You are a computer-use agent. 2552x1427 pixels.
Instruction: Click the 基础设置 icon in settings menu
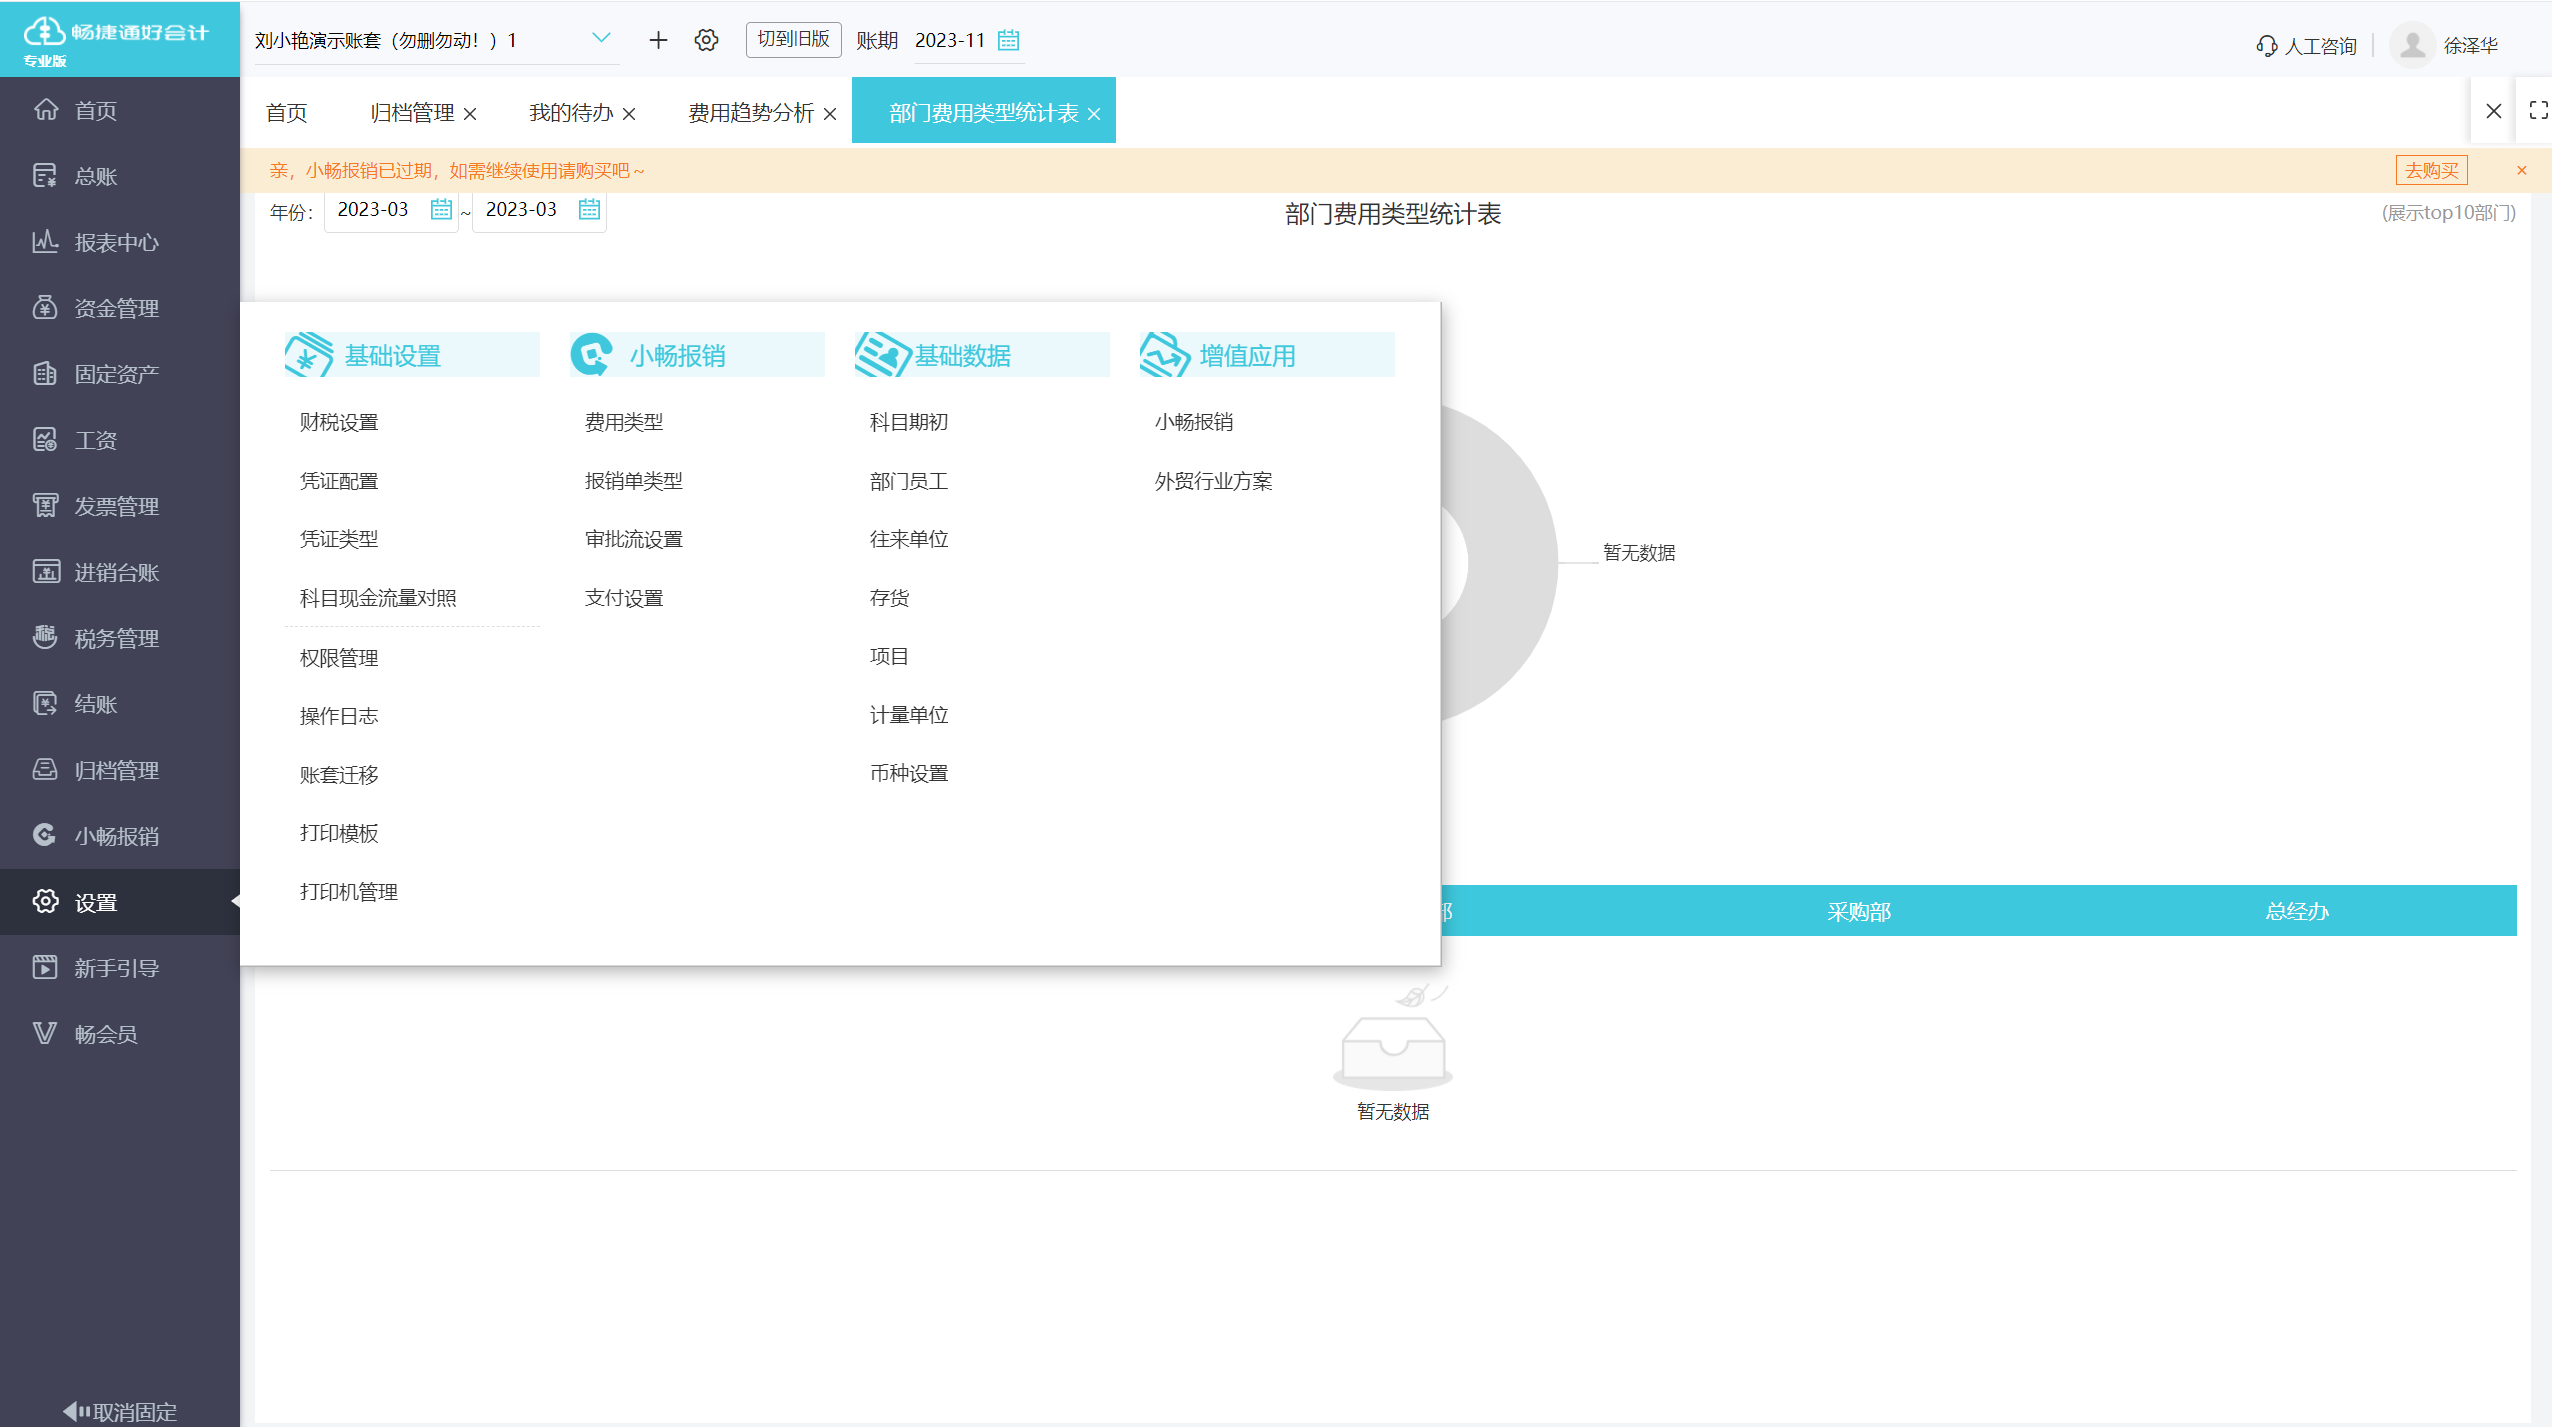(307, 356)
